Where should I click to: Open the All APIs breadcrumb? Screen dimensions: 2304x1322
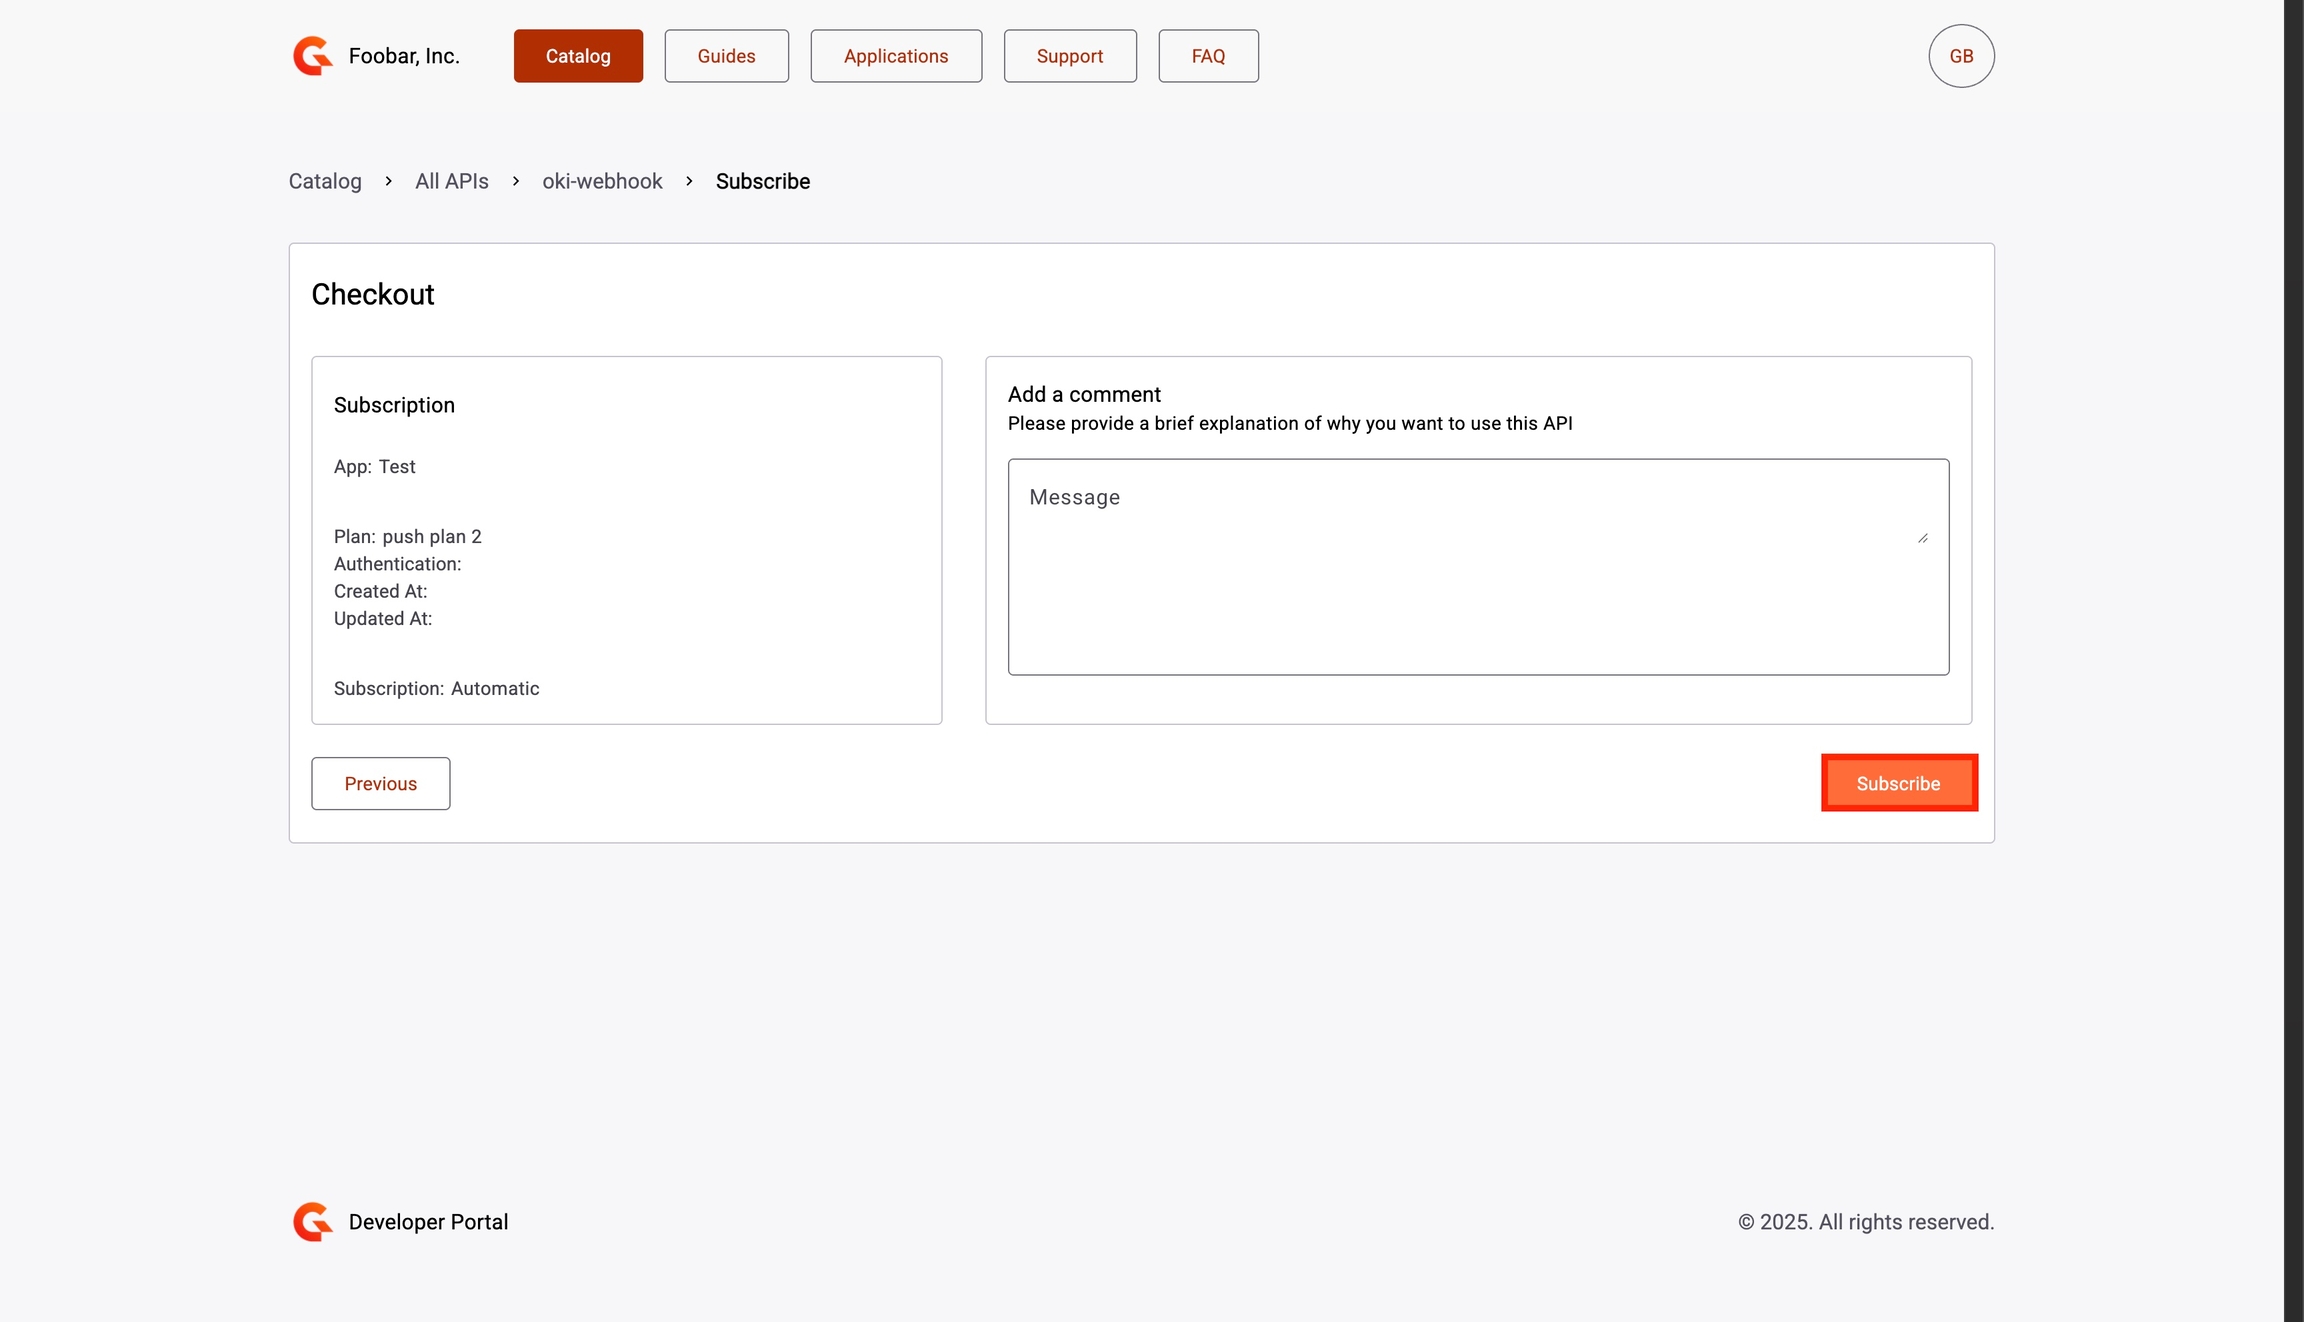point(452,181)
